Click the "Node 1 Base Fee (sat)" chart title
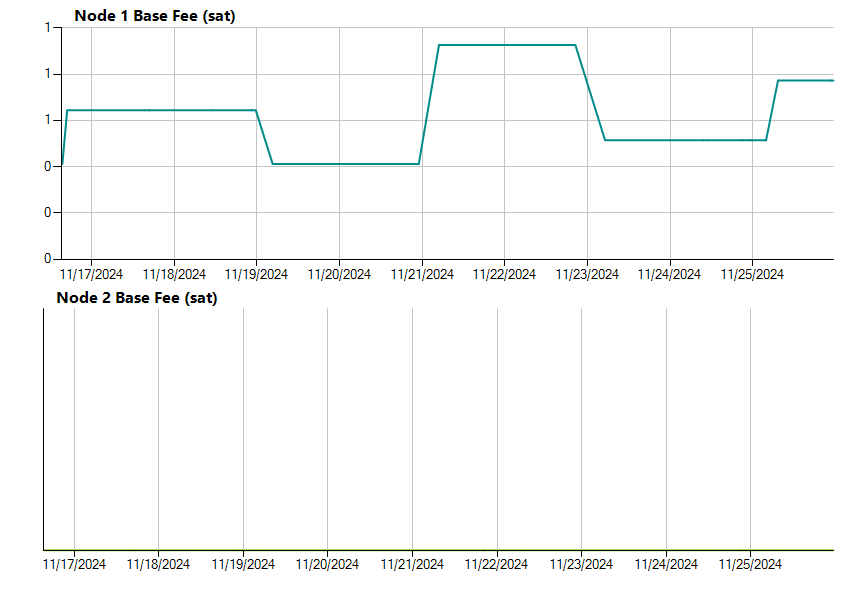The width and height of the screenshot is (860, 600). coord(155,16)
